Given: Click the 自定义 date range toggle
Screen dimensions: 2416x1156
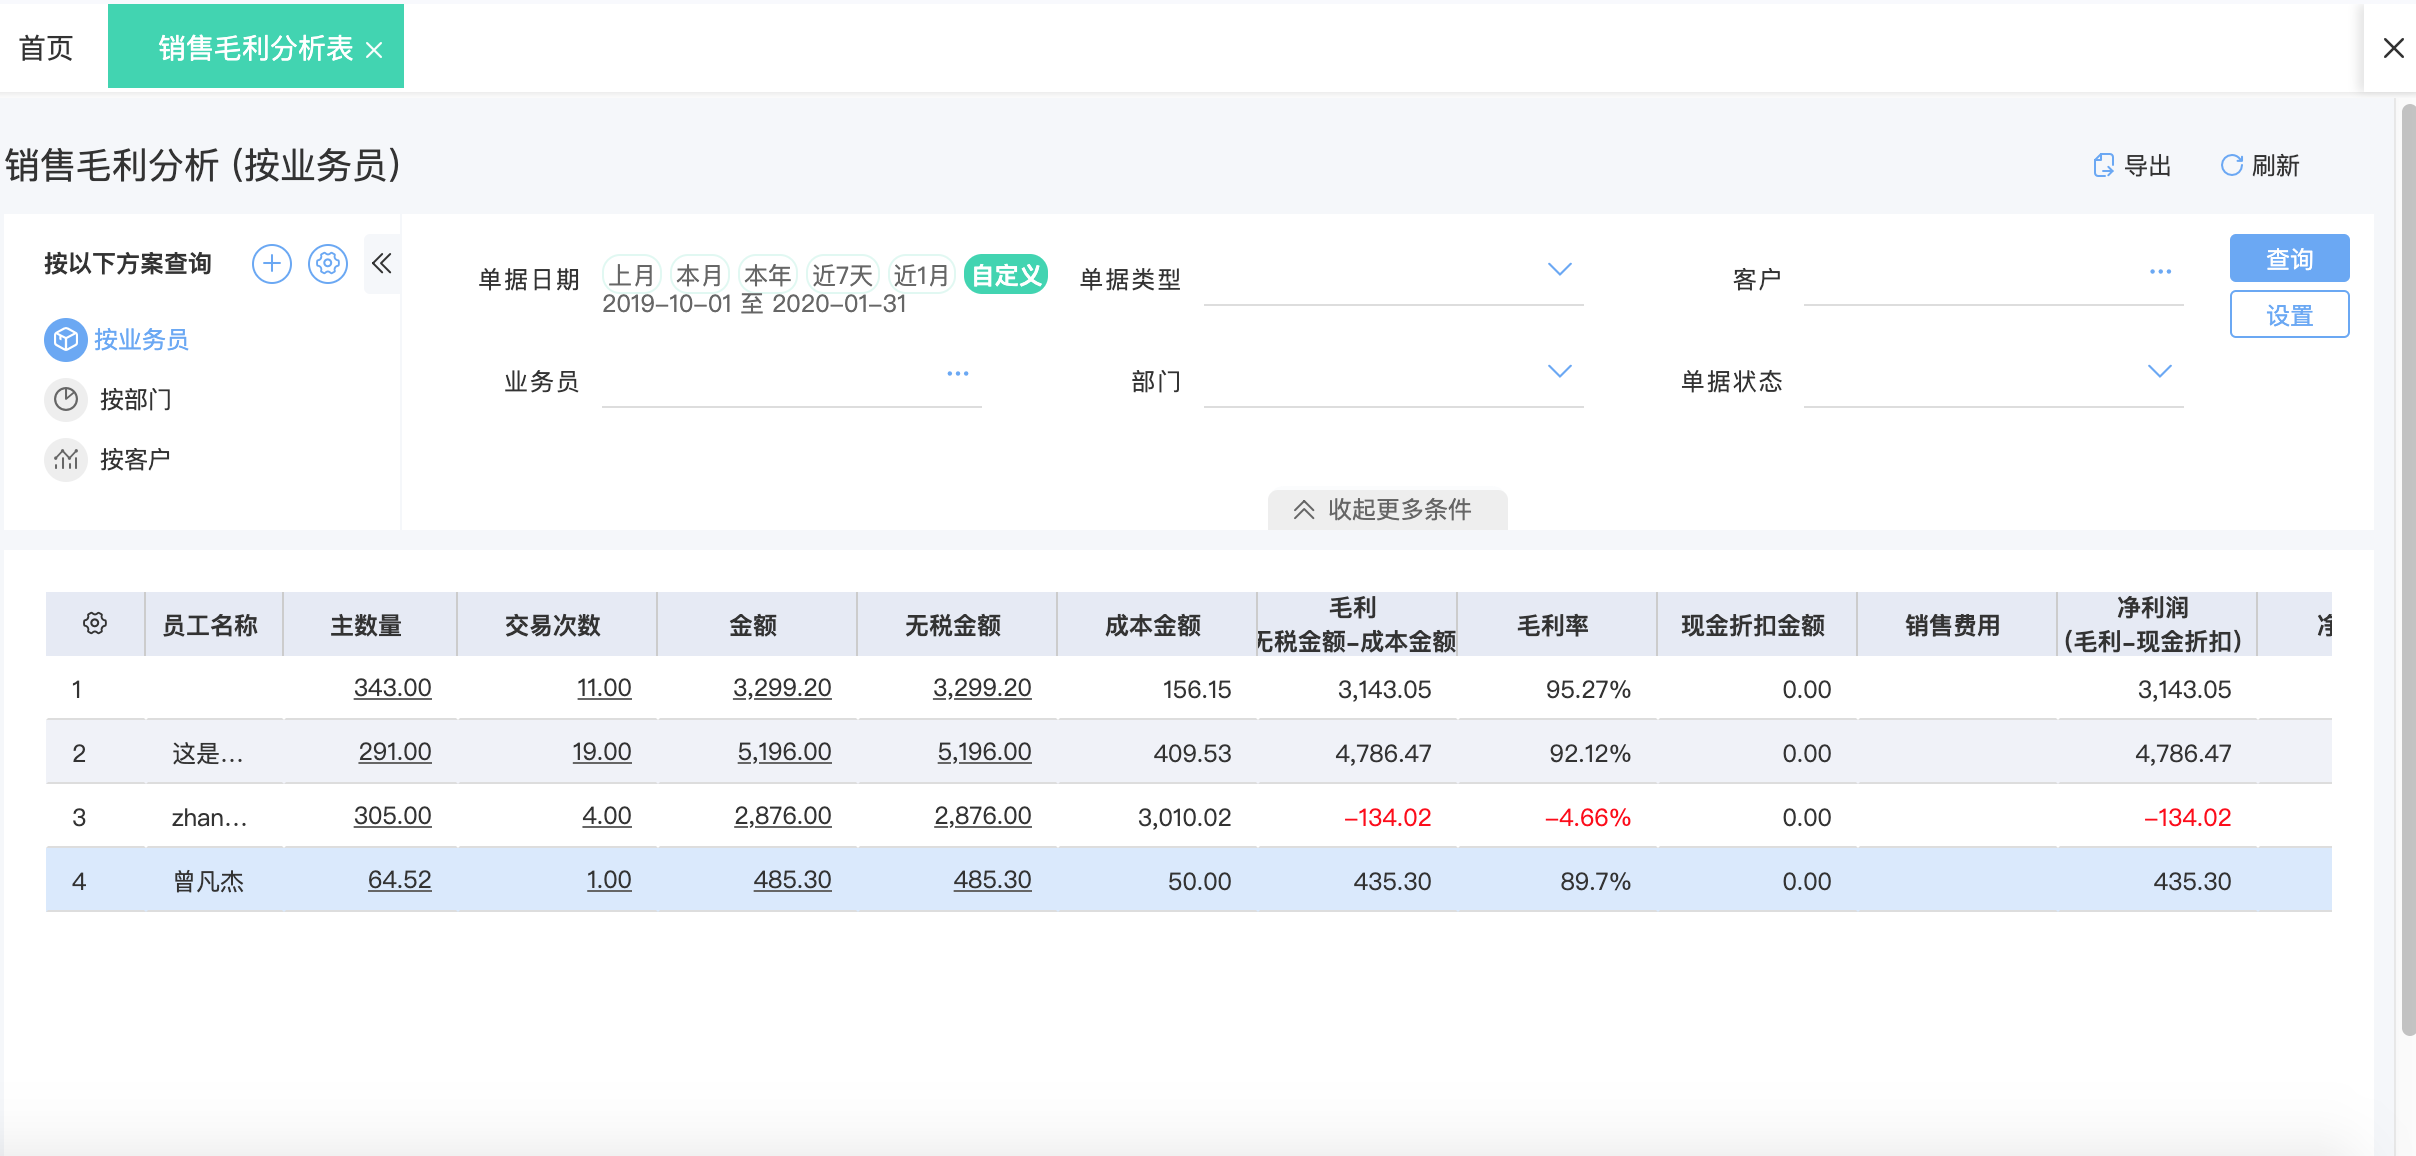Looking at the screenshot, I should tap(1003, 276).
